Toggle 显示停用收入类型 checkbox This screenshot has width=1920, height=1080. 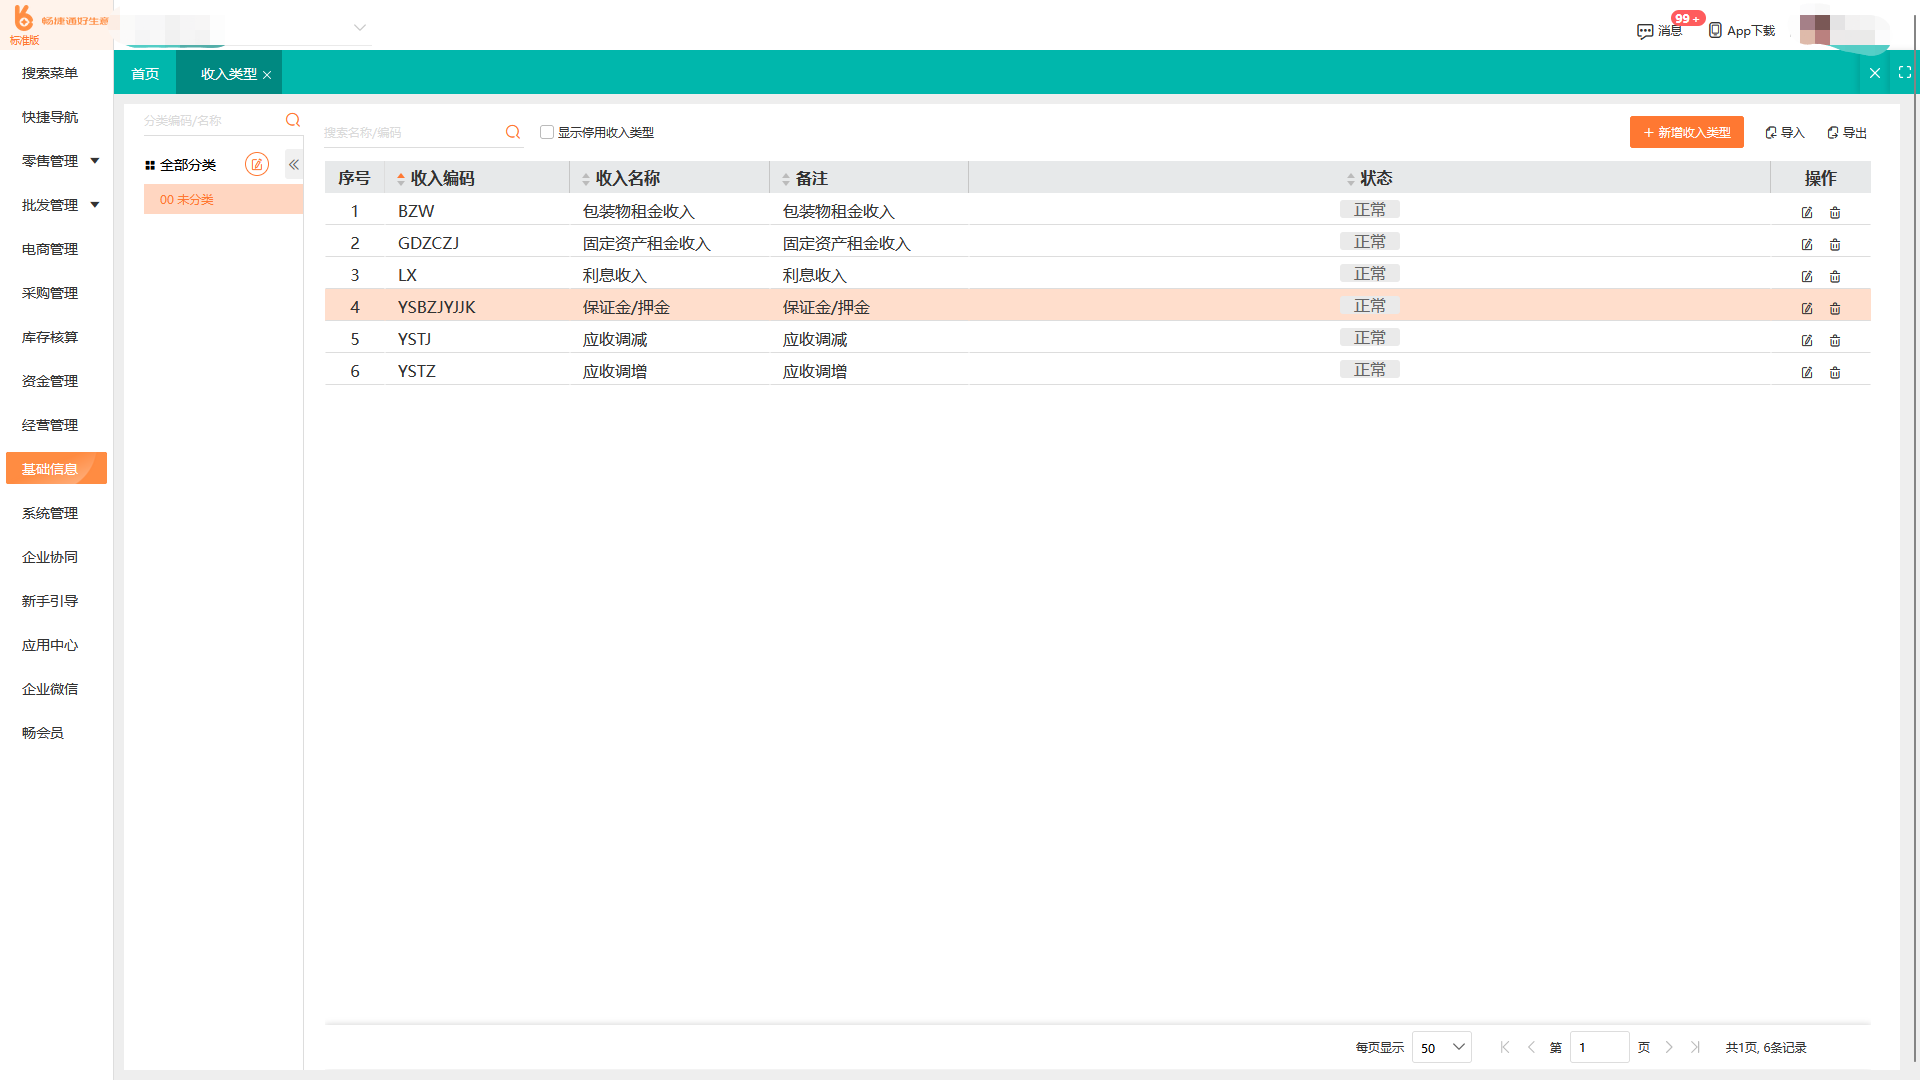(x=546, y=132)
